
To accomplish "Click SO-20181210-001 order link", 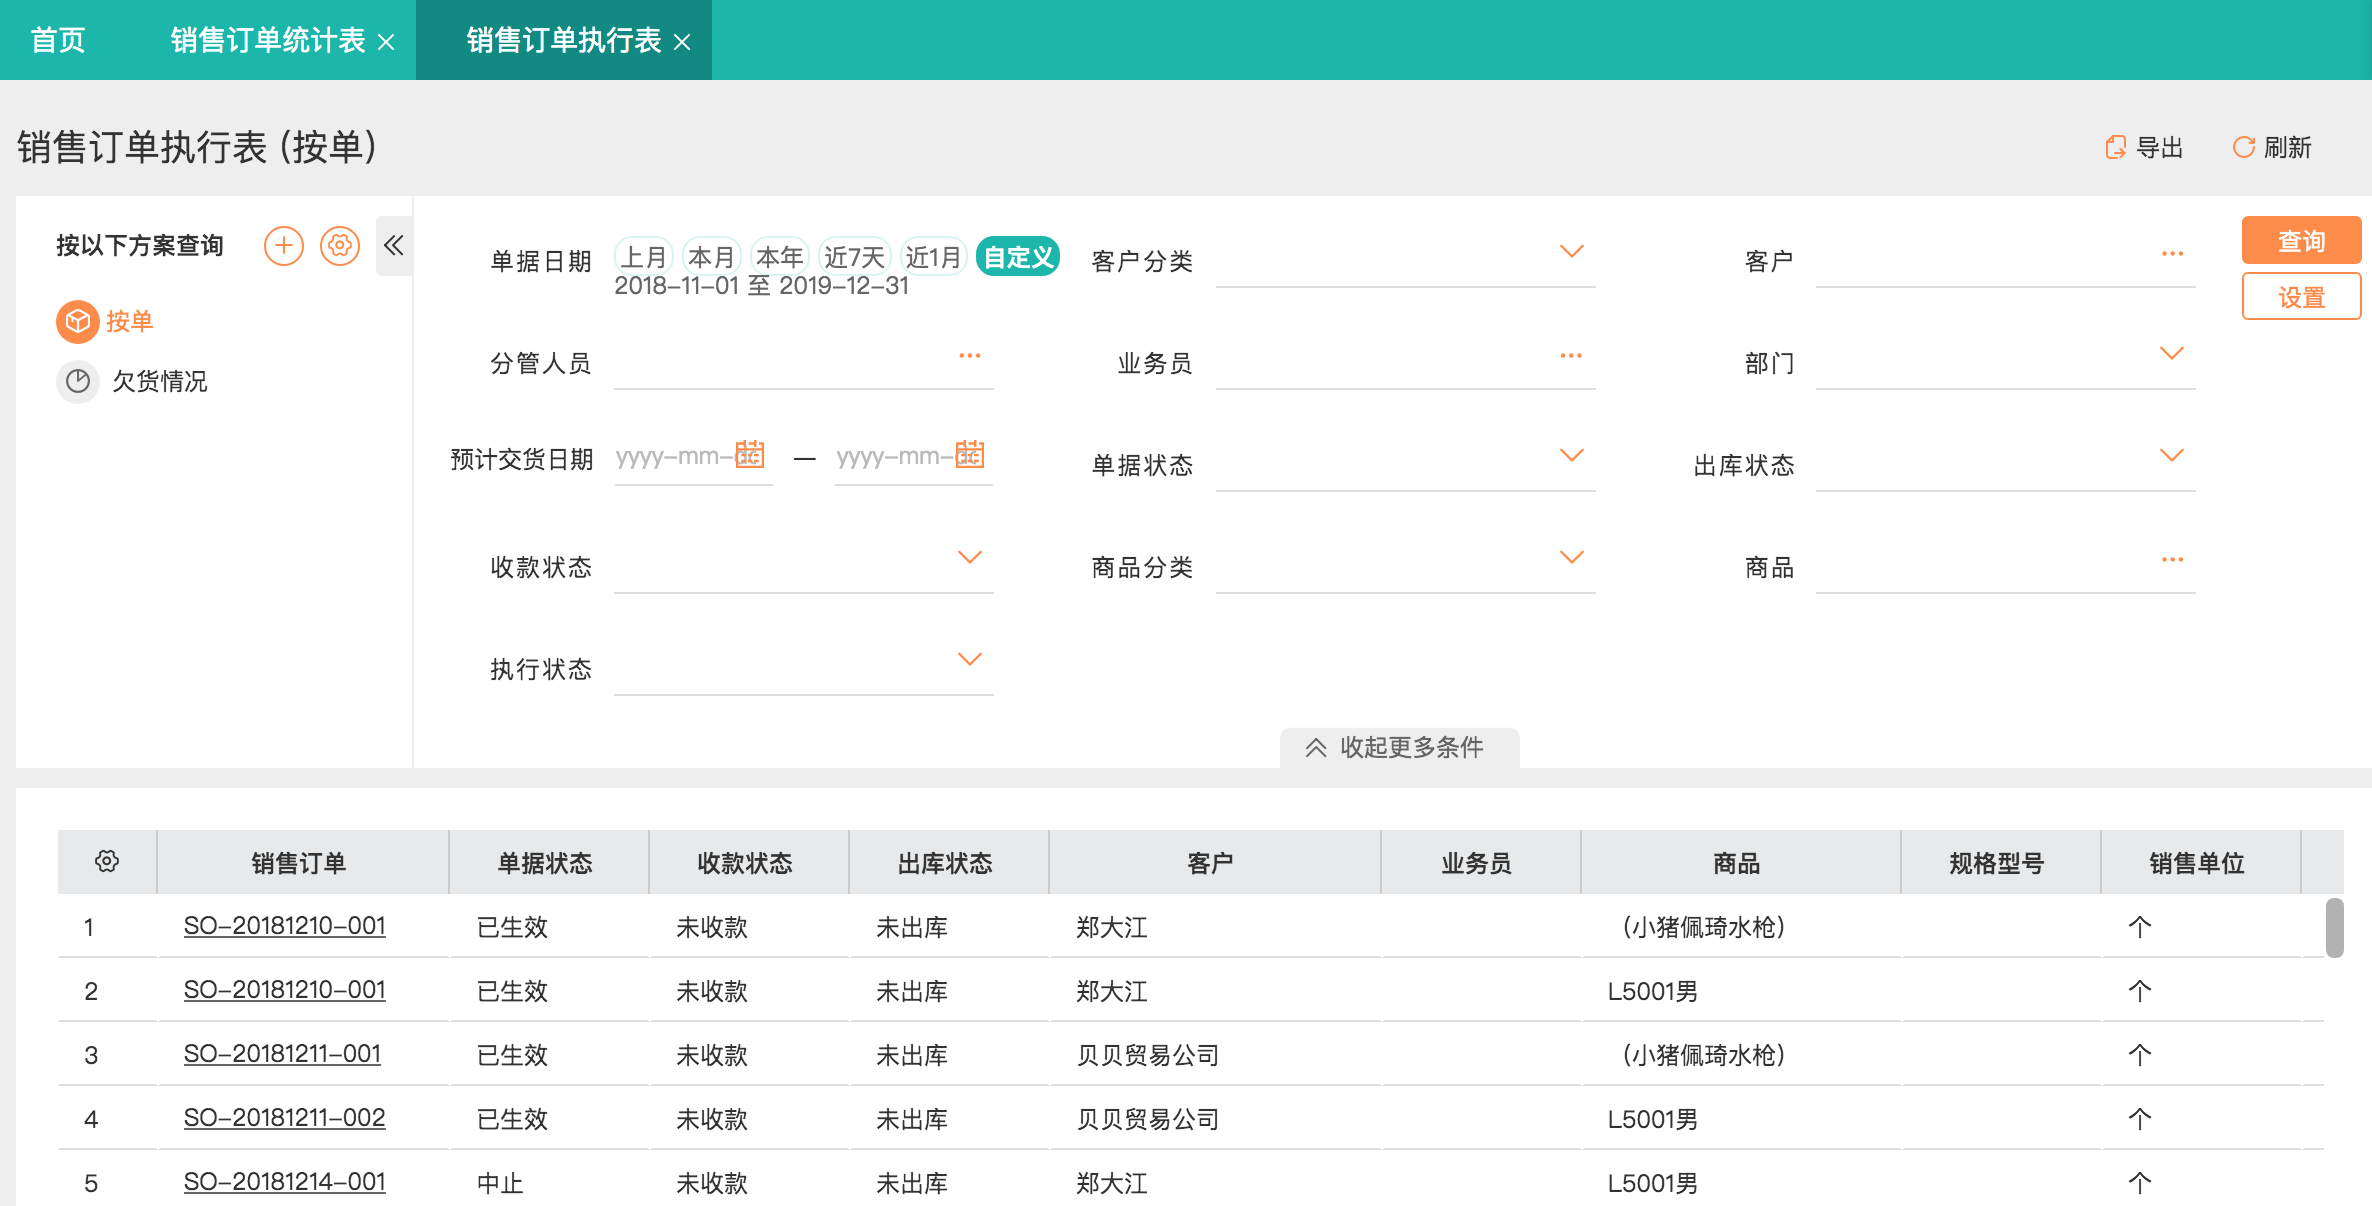I will click(285, 924).
